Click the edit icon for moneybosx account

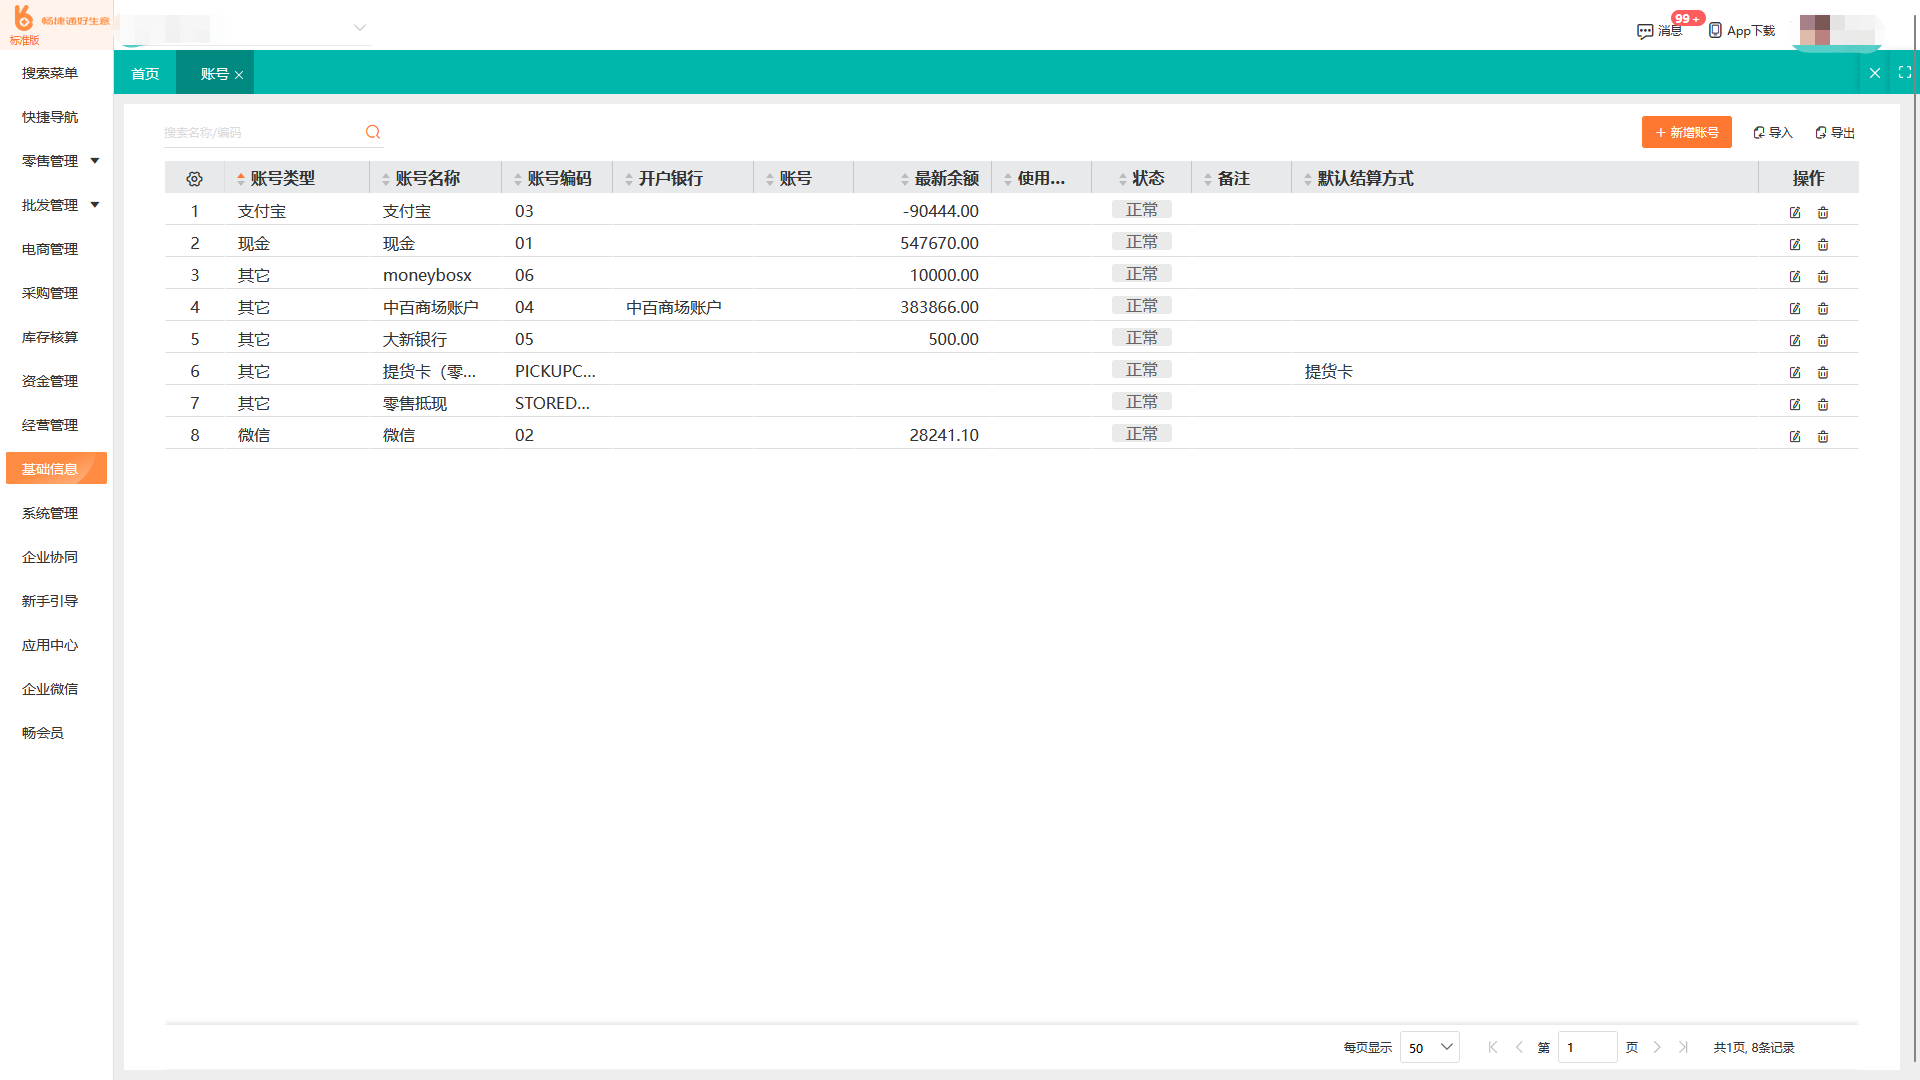[x=1795, y=274]
